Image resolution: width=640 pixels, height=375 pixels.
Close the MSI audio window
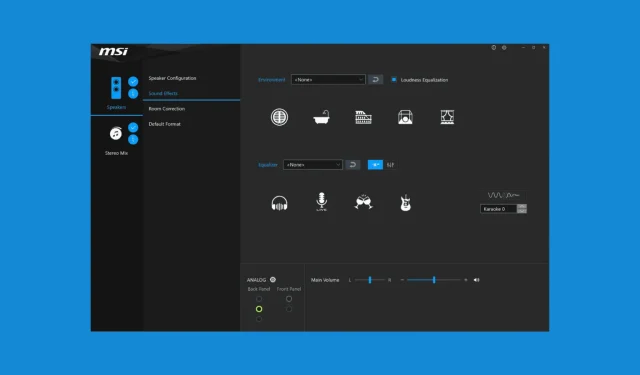544,48
